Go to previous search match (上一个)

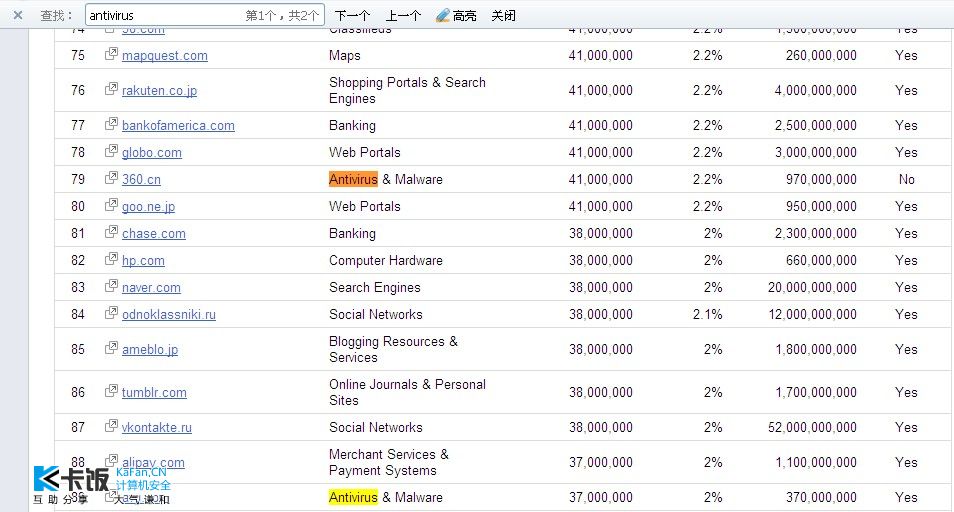[403, 15]
